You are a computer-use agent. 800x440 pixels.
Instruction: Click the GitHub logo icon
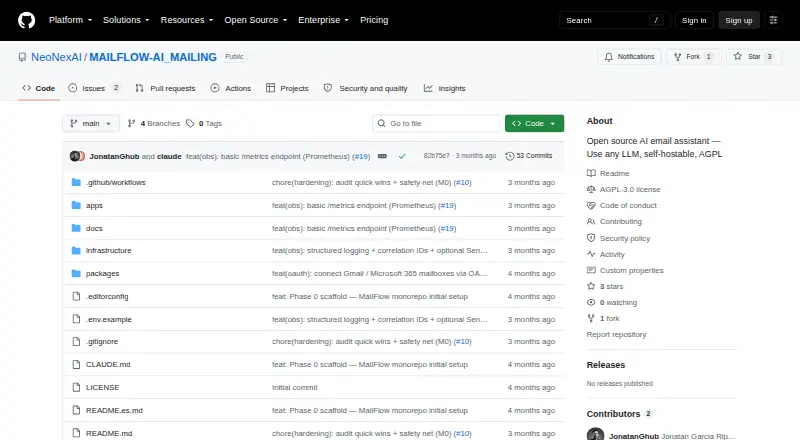pyautogui.click(x=27, y=20)
